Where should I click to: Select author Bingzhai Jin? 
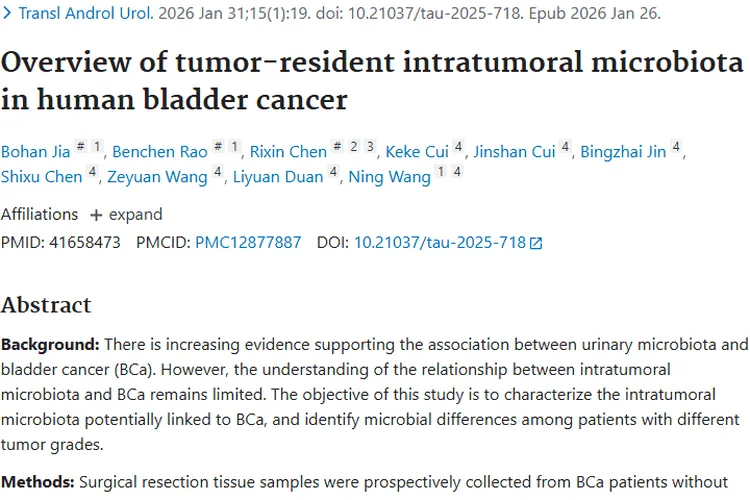(623, 152)
